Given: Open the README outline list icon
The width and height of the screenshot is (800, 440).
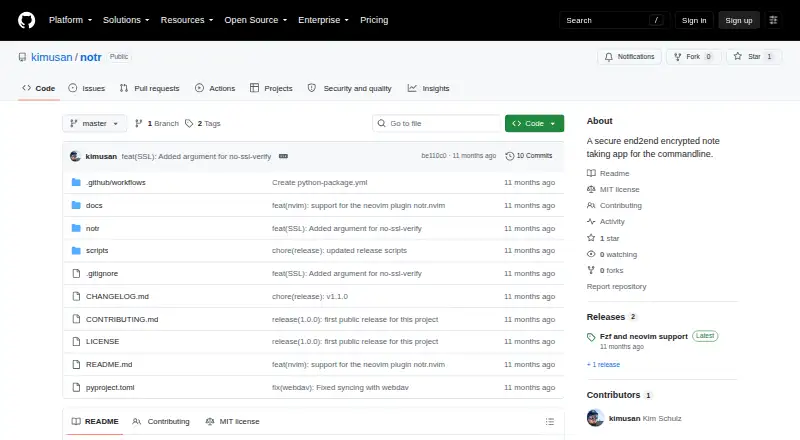Looking at the screenshot, I should pyautogui.click(x=549, y=422).
